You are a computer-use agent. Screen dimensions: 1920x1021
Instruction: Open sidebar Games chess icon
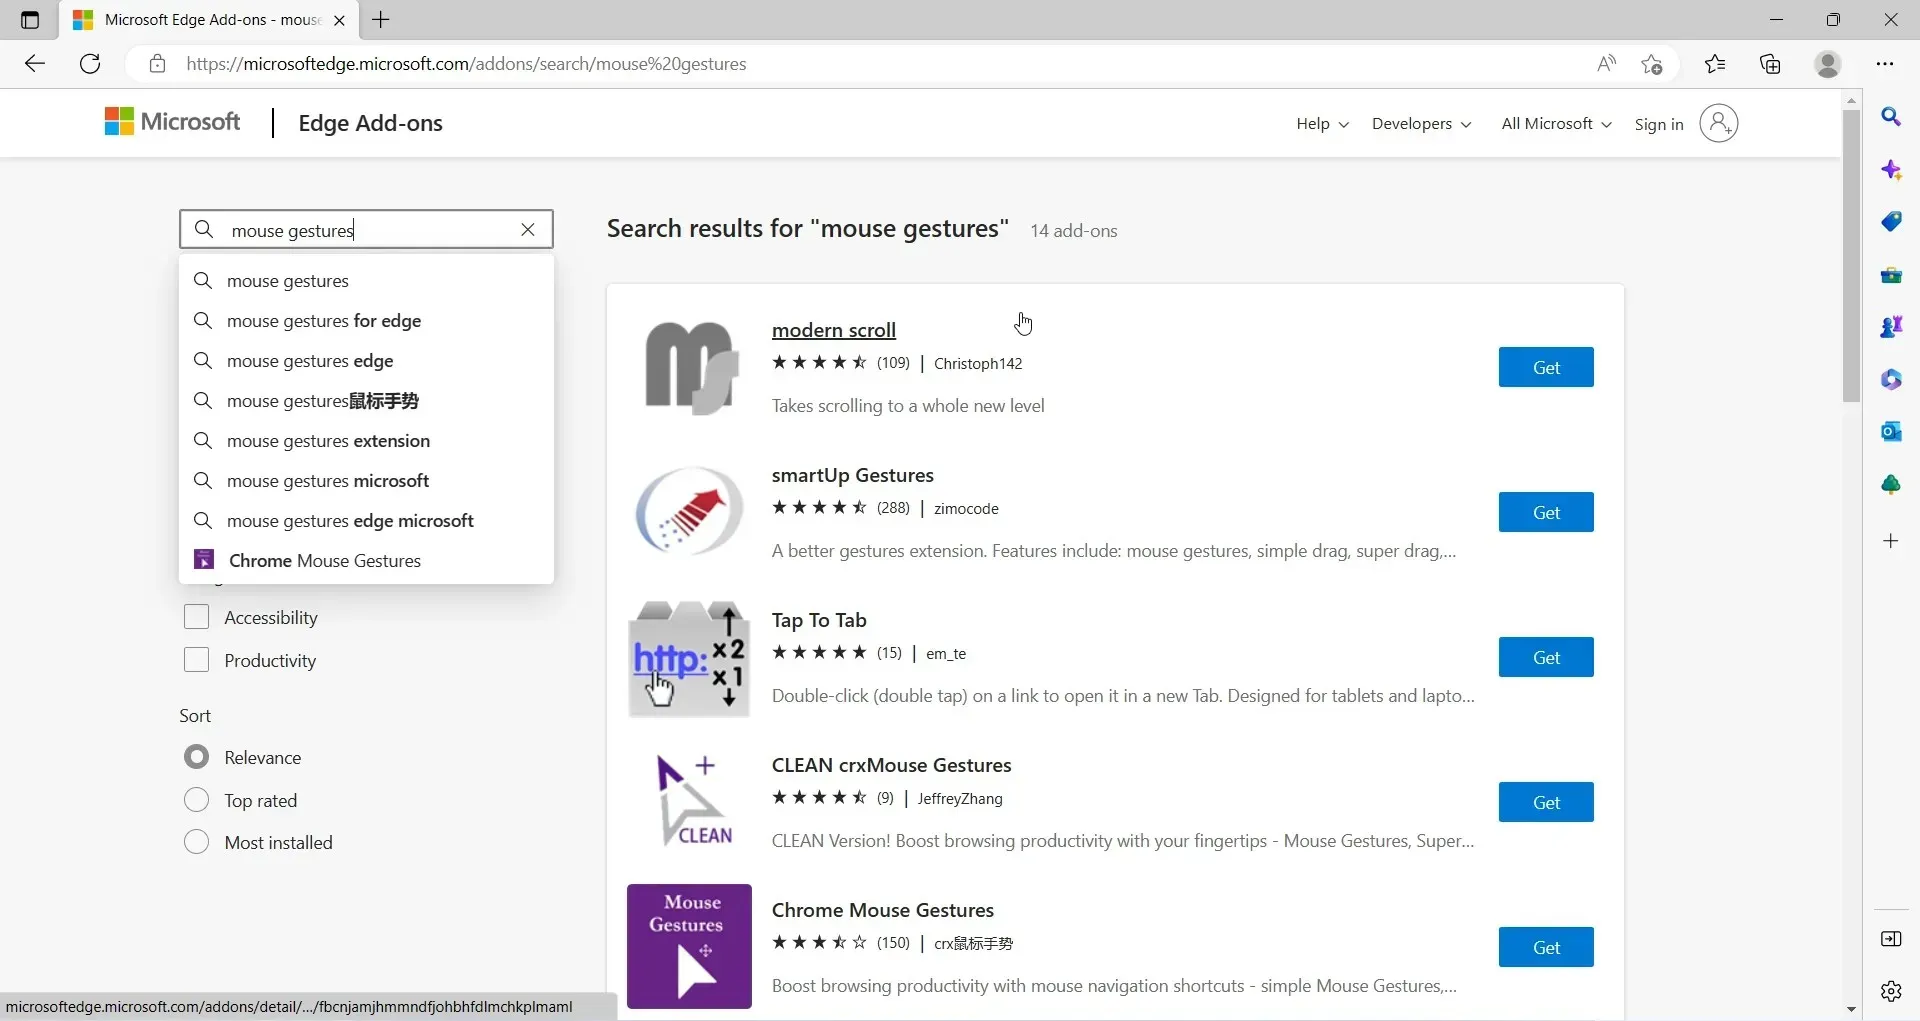pyautogui.click(x=1891, y=327)
